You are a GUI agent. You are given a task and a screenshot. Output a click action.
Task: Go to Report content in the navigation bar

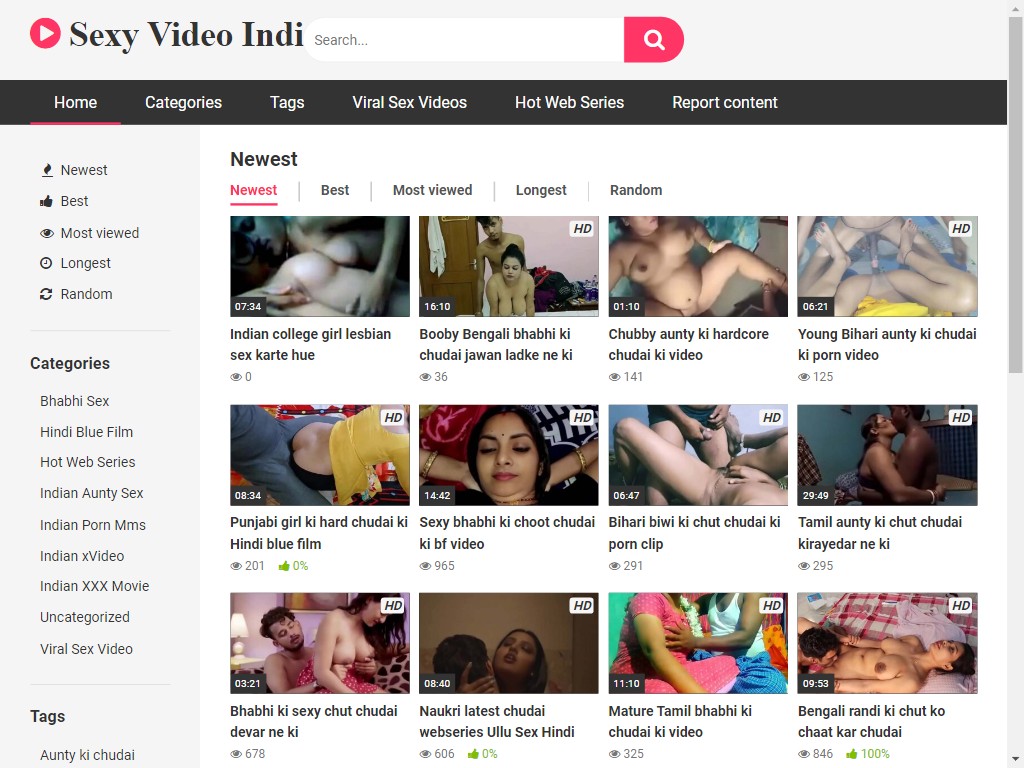pyautogui.click(x=724, y=102)
